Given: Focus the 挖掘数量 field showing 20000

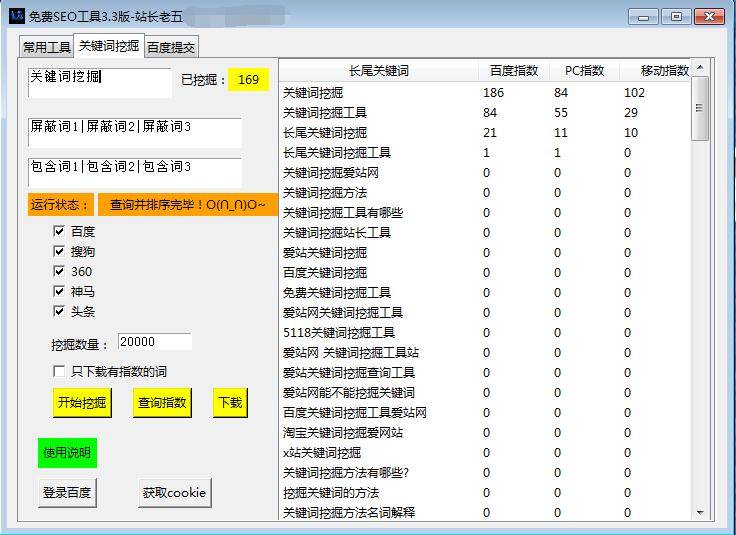Looking at the screenshot, I should coord(154,342).
